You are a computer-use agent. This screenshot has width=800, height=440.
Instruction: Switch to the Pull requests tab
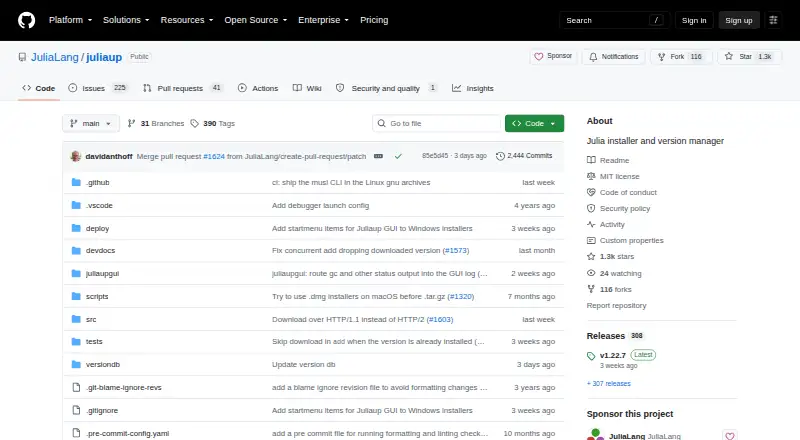[183, 88]
